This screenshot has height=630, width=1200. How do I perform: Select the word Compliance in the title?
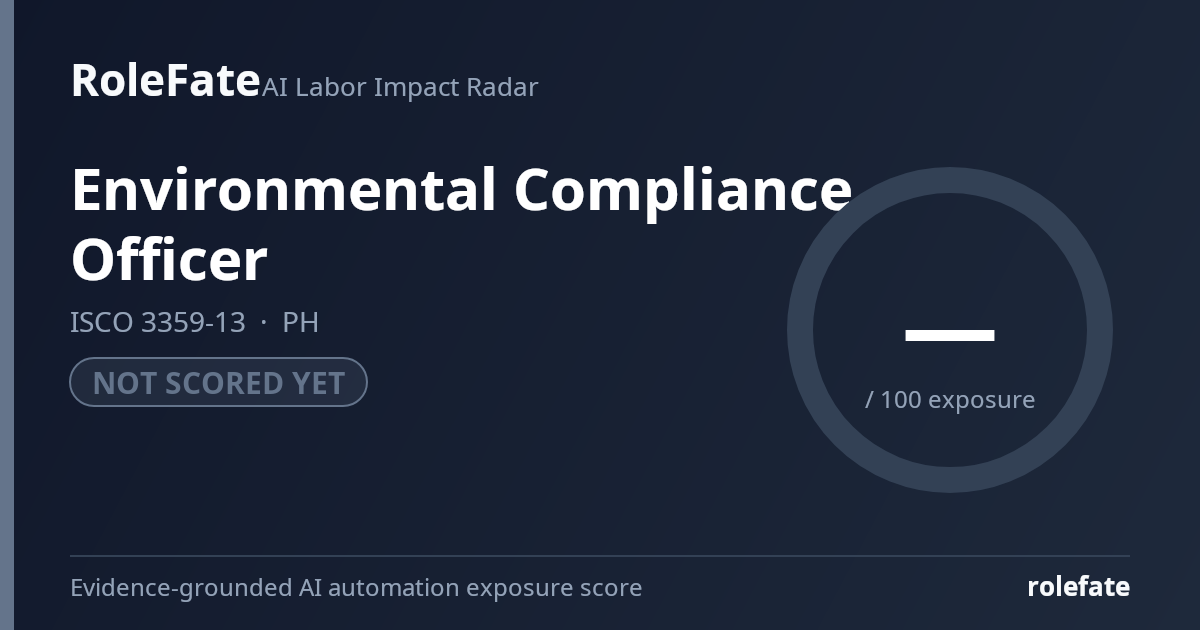683,190
